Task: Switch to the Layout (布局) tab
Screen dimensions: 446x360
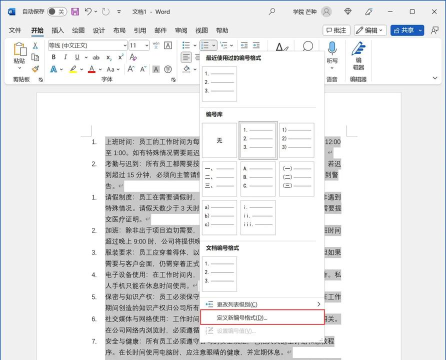Action: tap(119, 30)
